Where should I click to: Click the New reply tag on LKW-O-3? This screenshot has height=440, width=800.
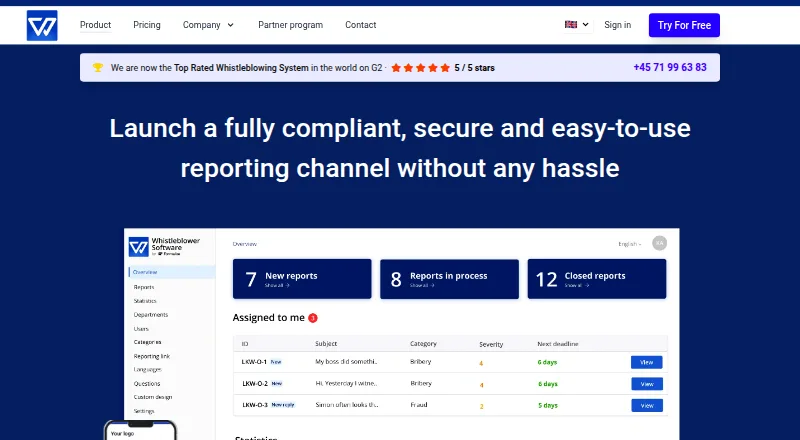(x=283, y=405)
